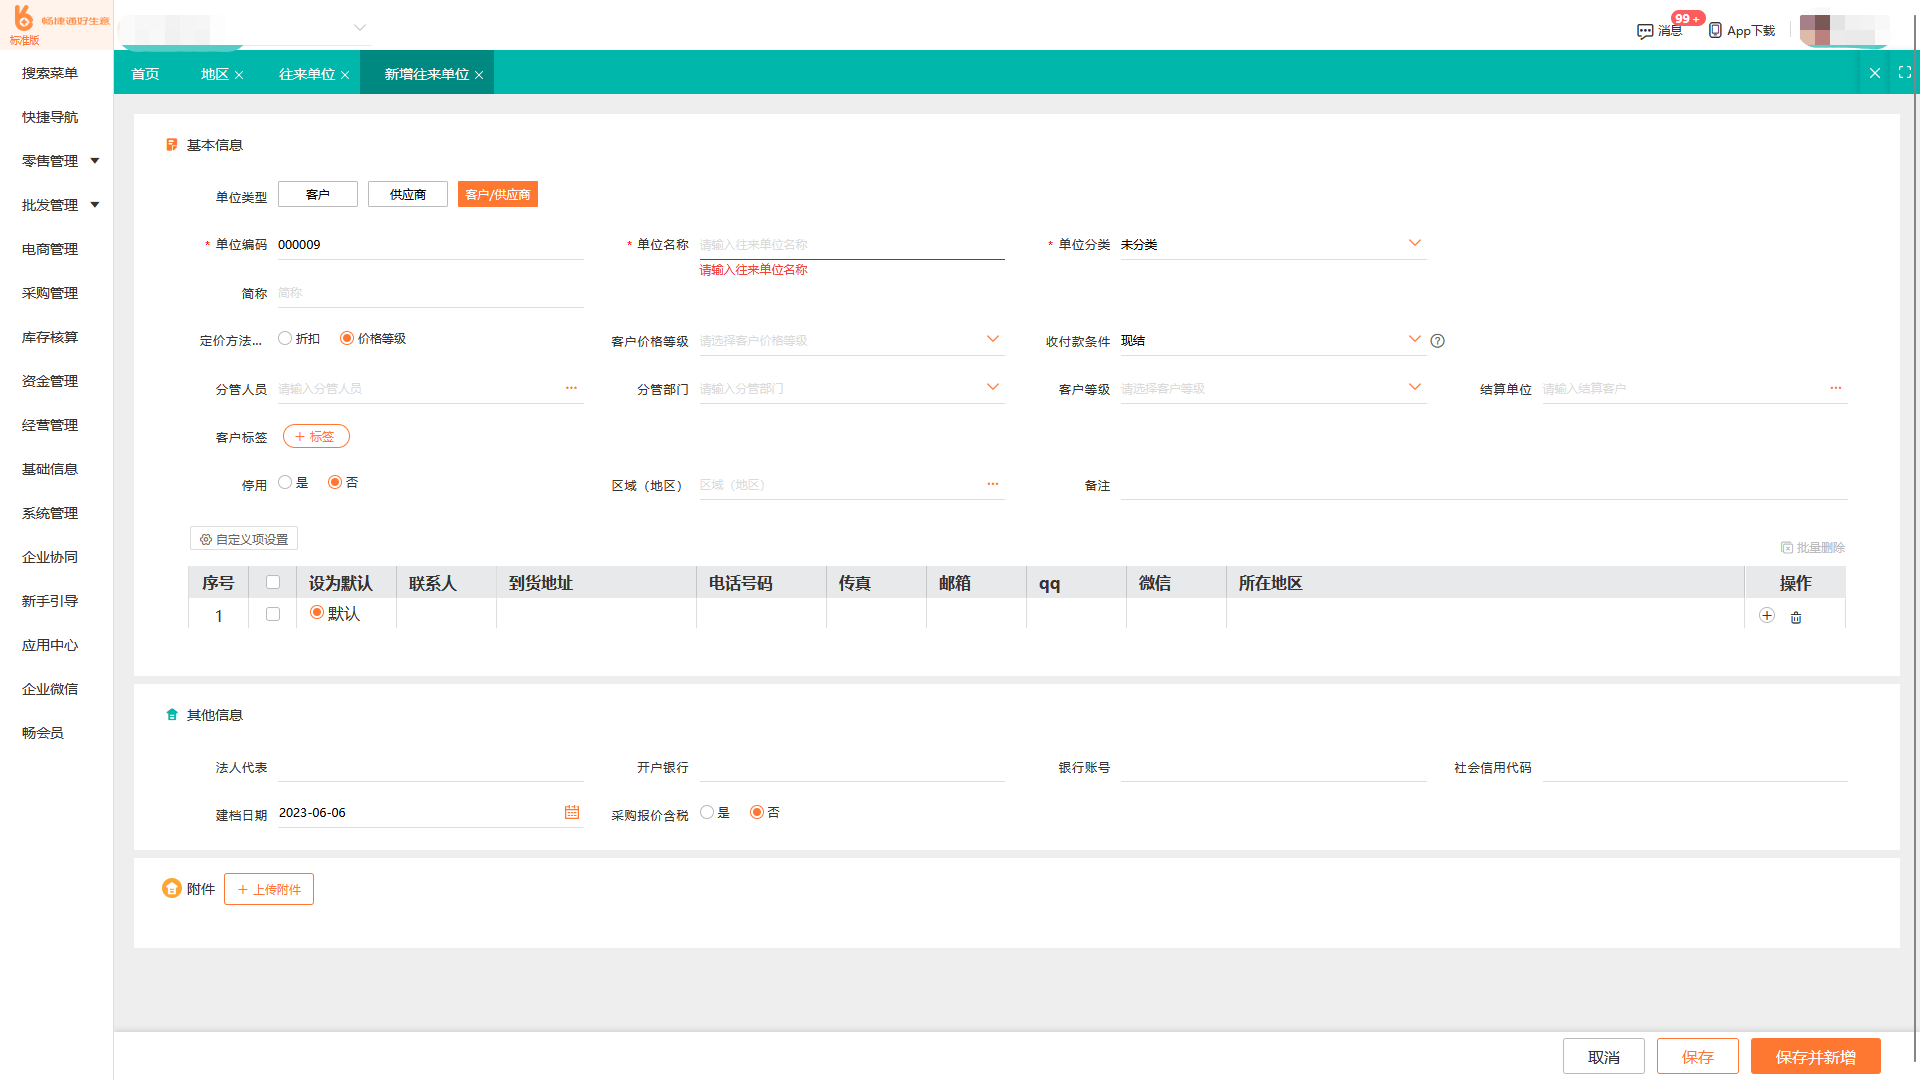Enable 采购报价含税 checkbox
This screenshot has width=1920, height=1080.
click(707, 812)
